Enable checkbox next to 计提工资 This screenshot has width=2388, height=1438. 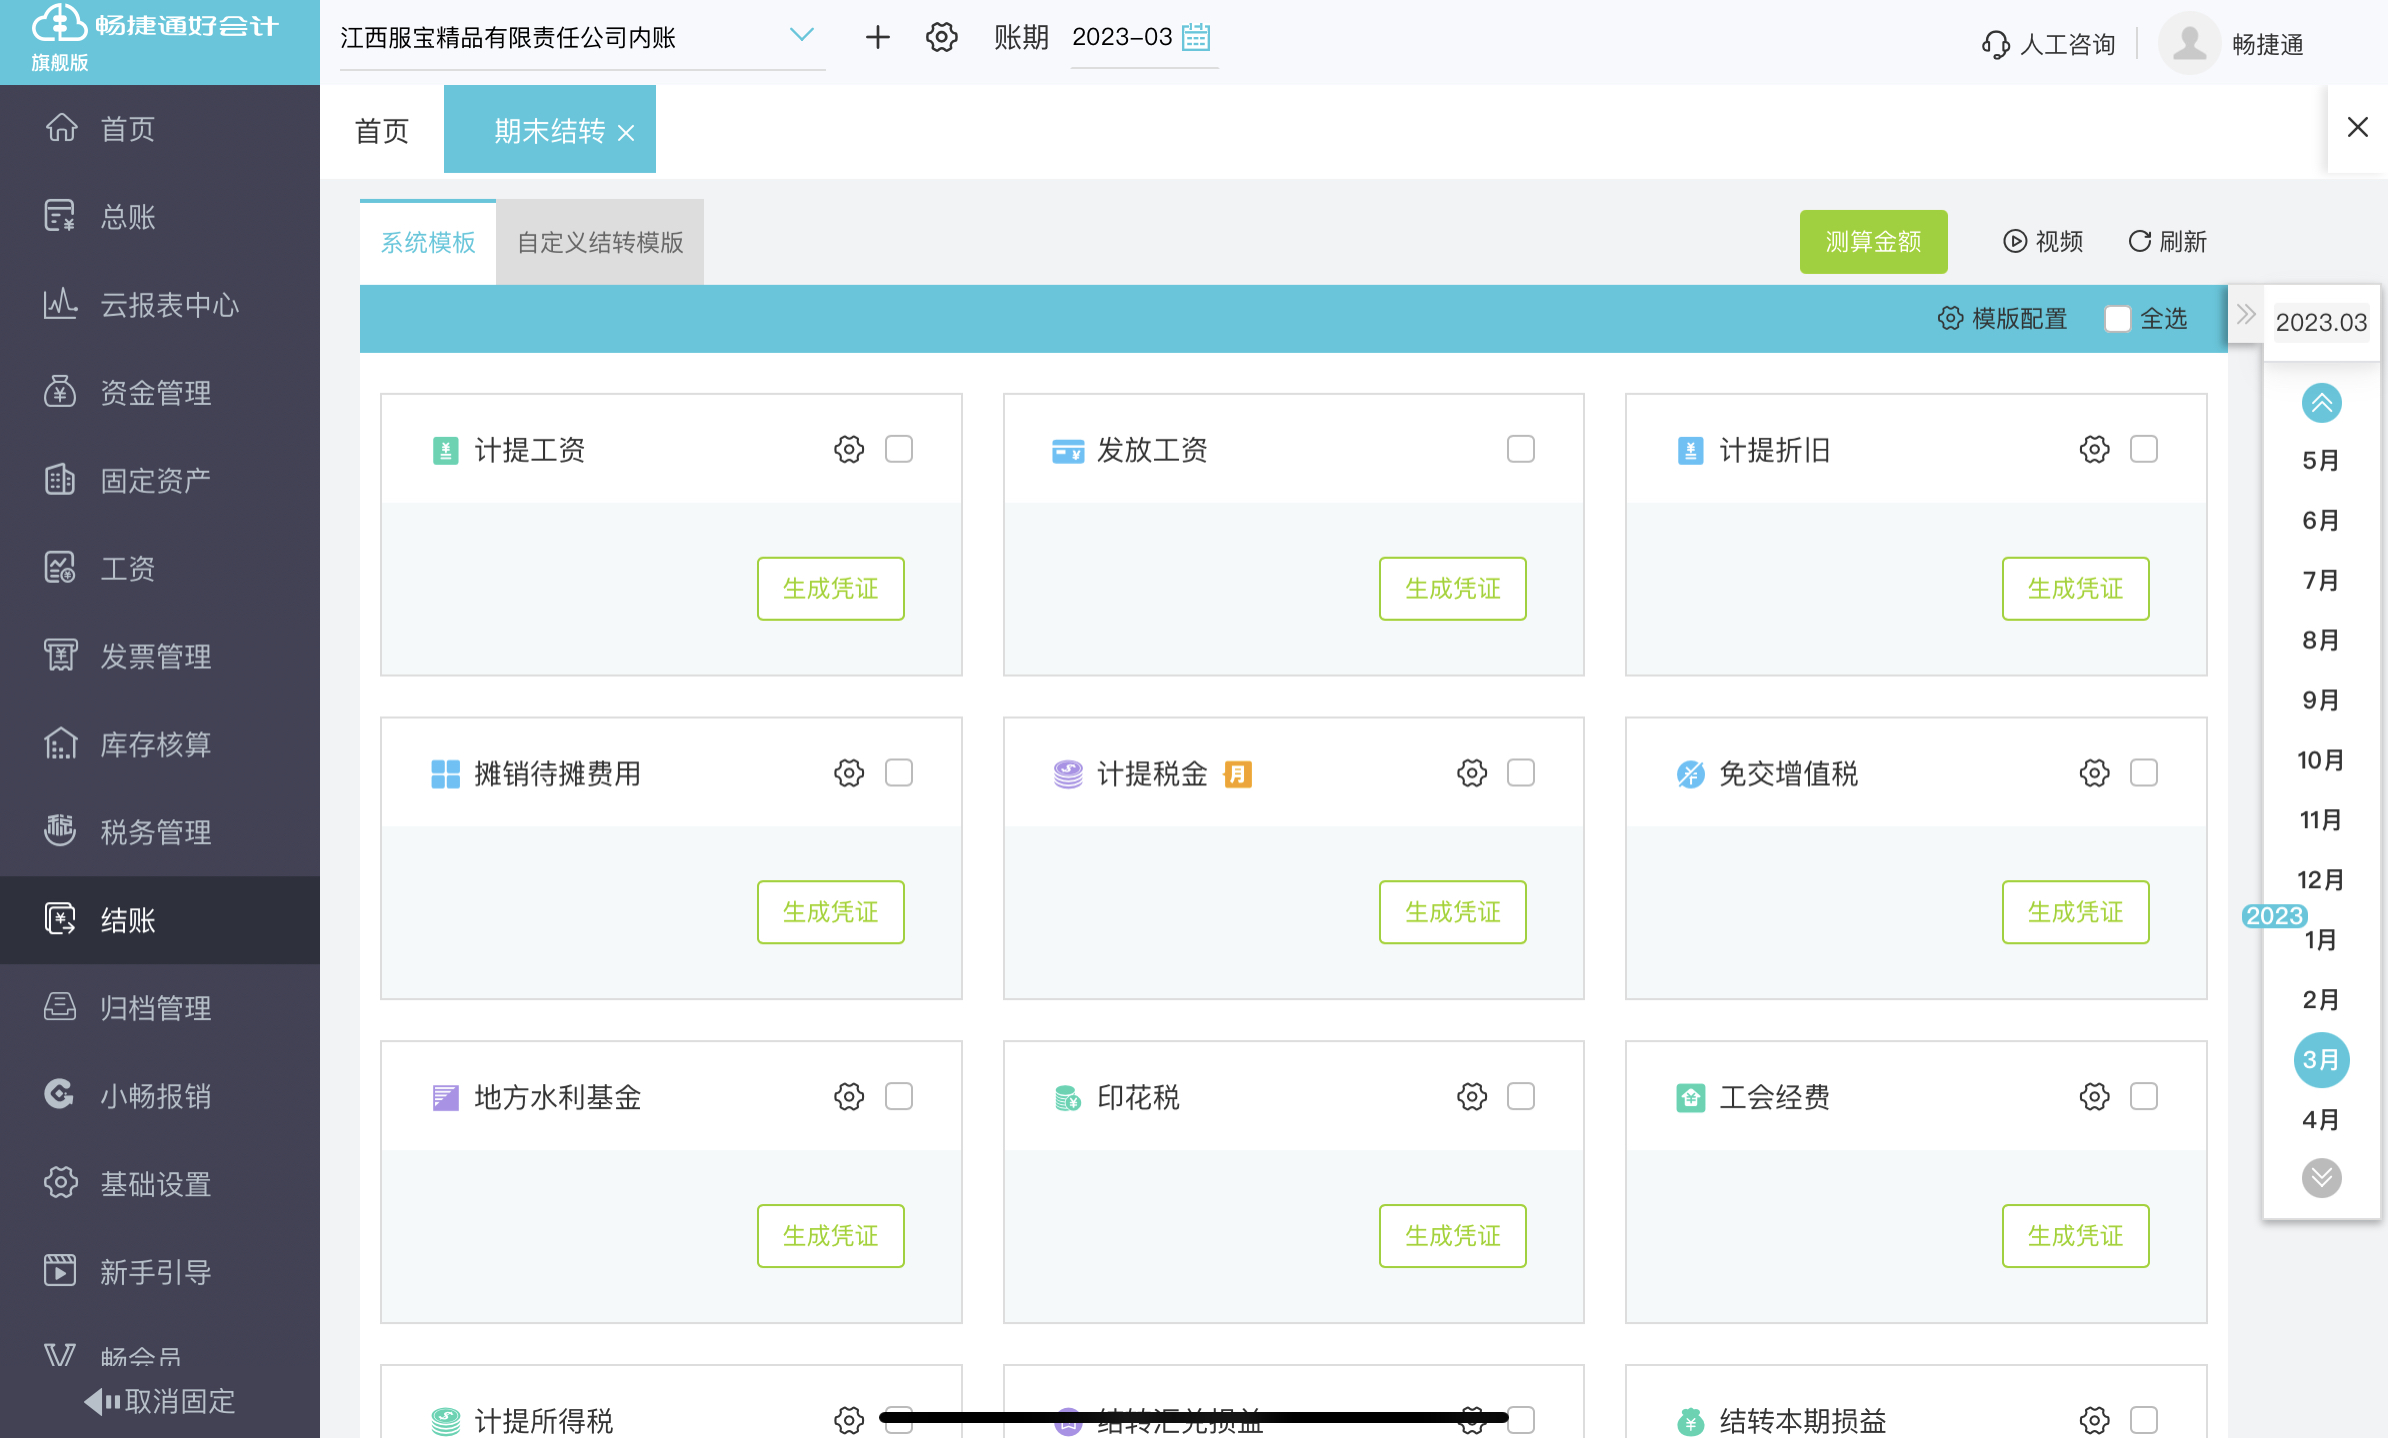[x=899, y=449]
